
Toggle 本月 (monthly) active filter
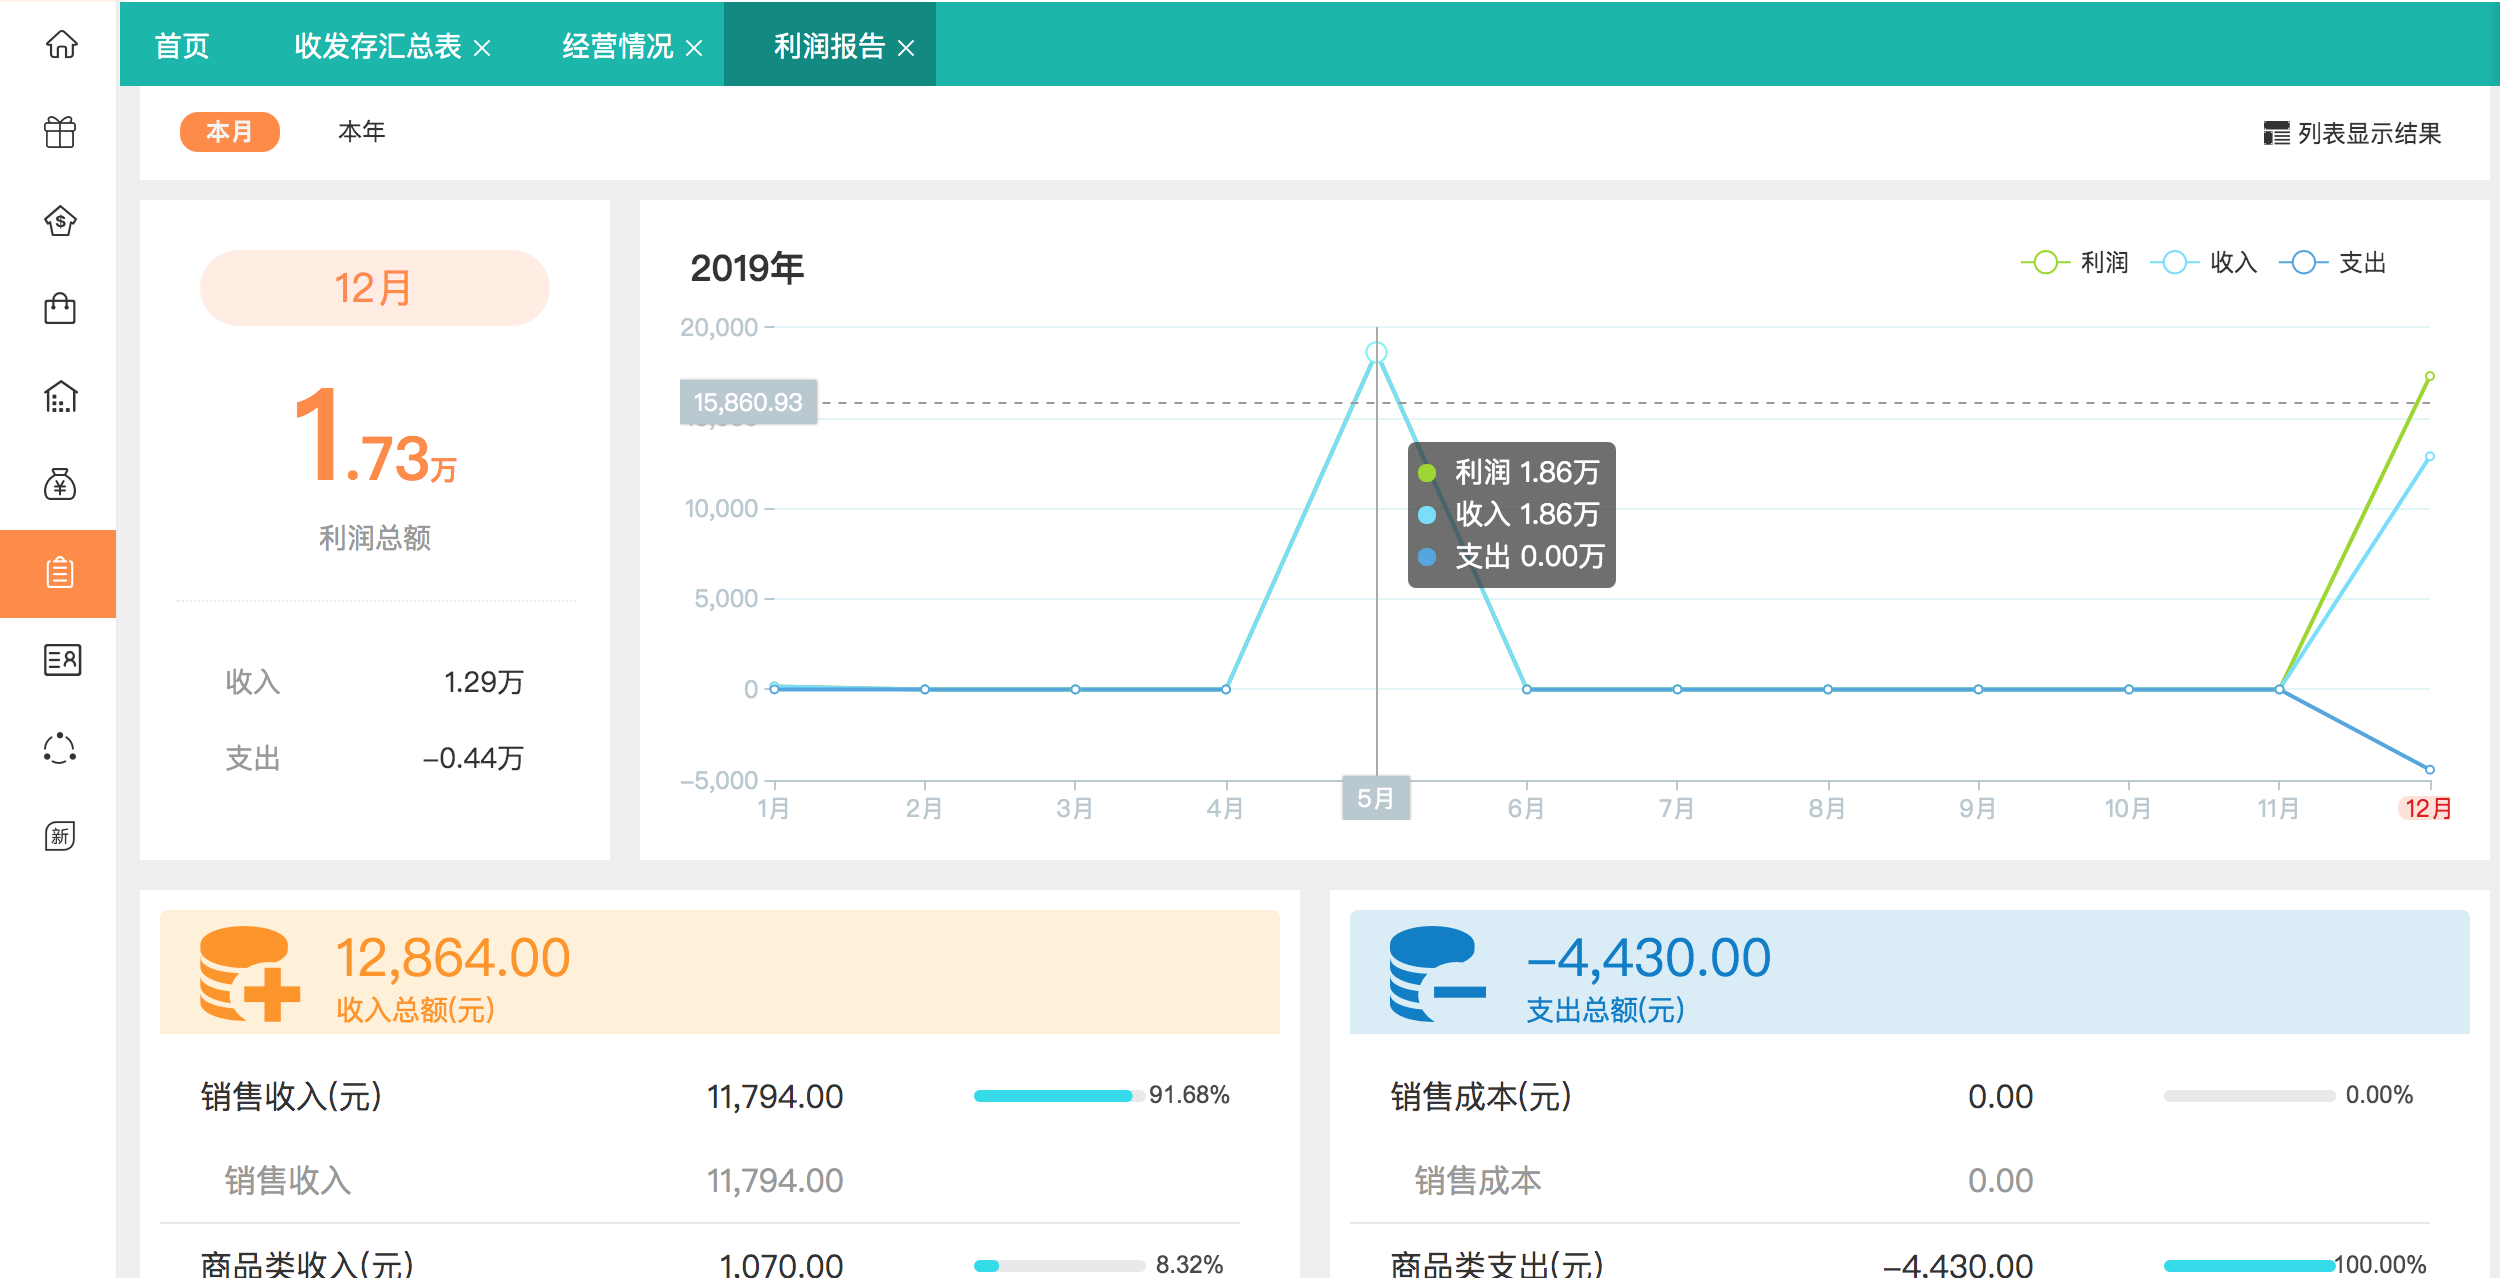click(228, 130)
